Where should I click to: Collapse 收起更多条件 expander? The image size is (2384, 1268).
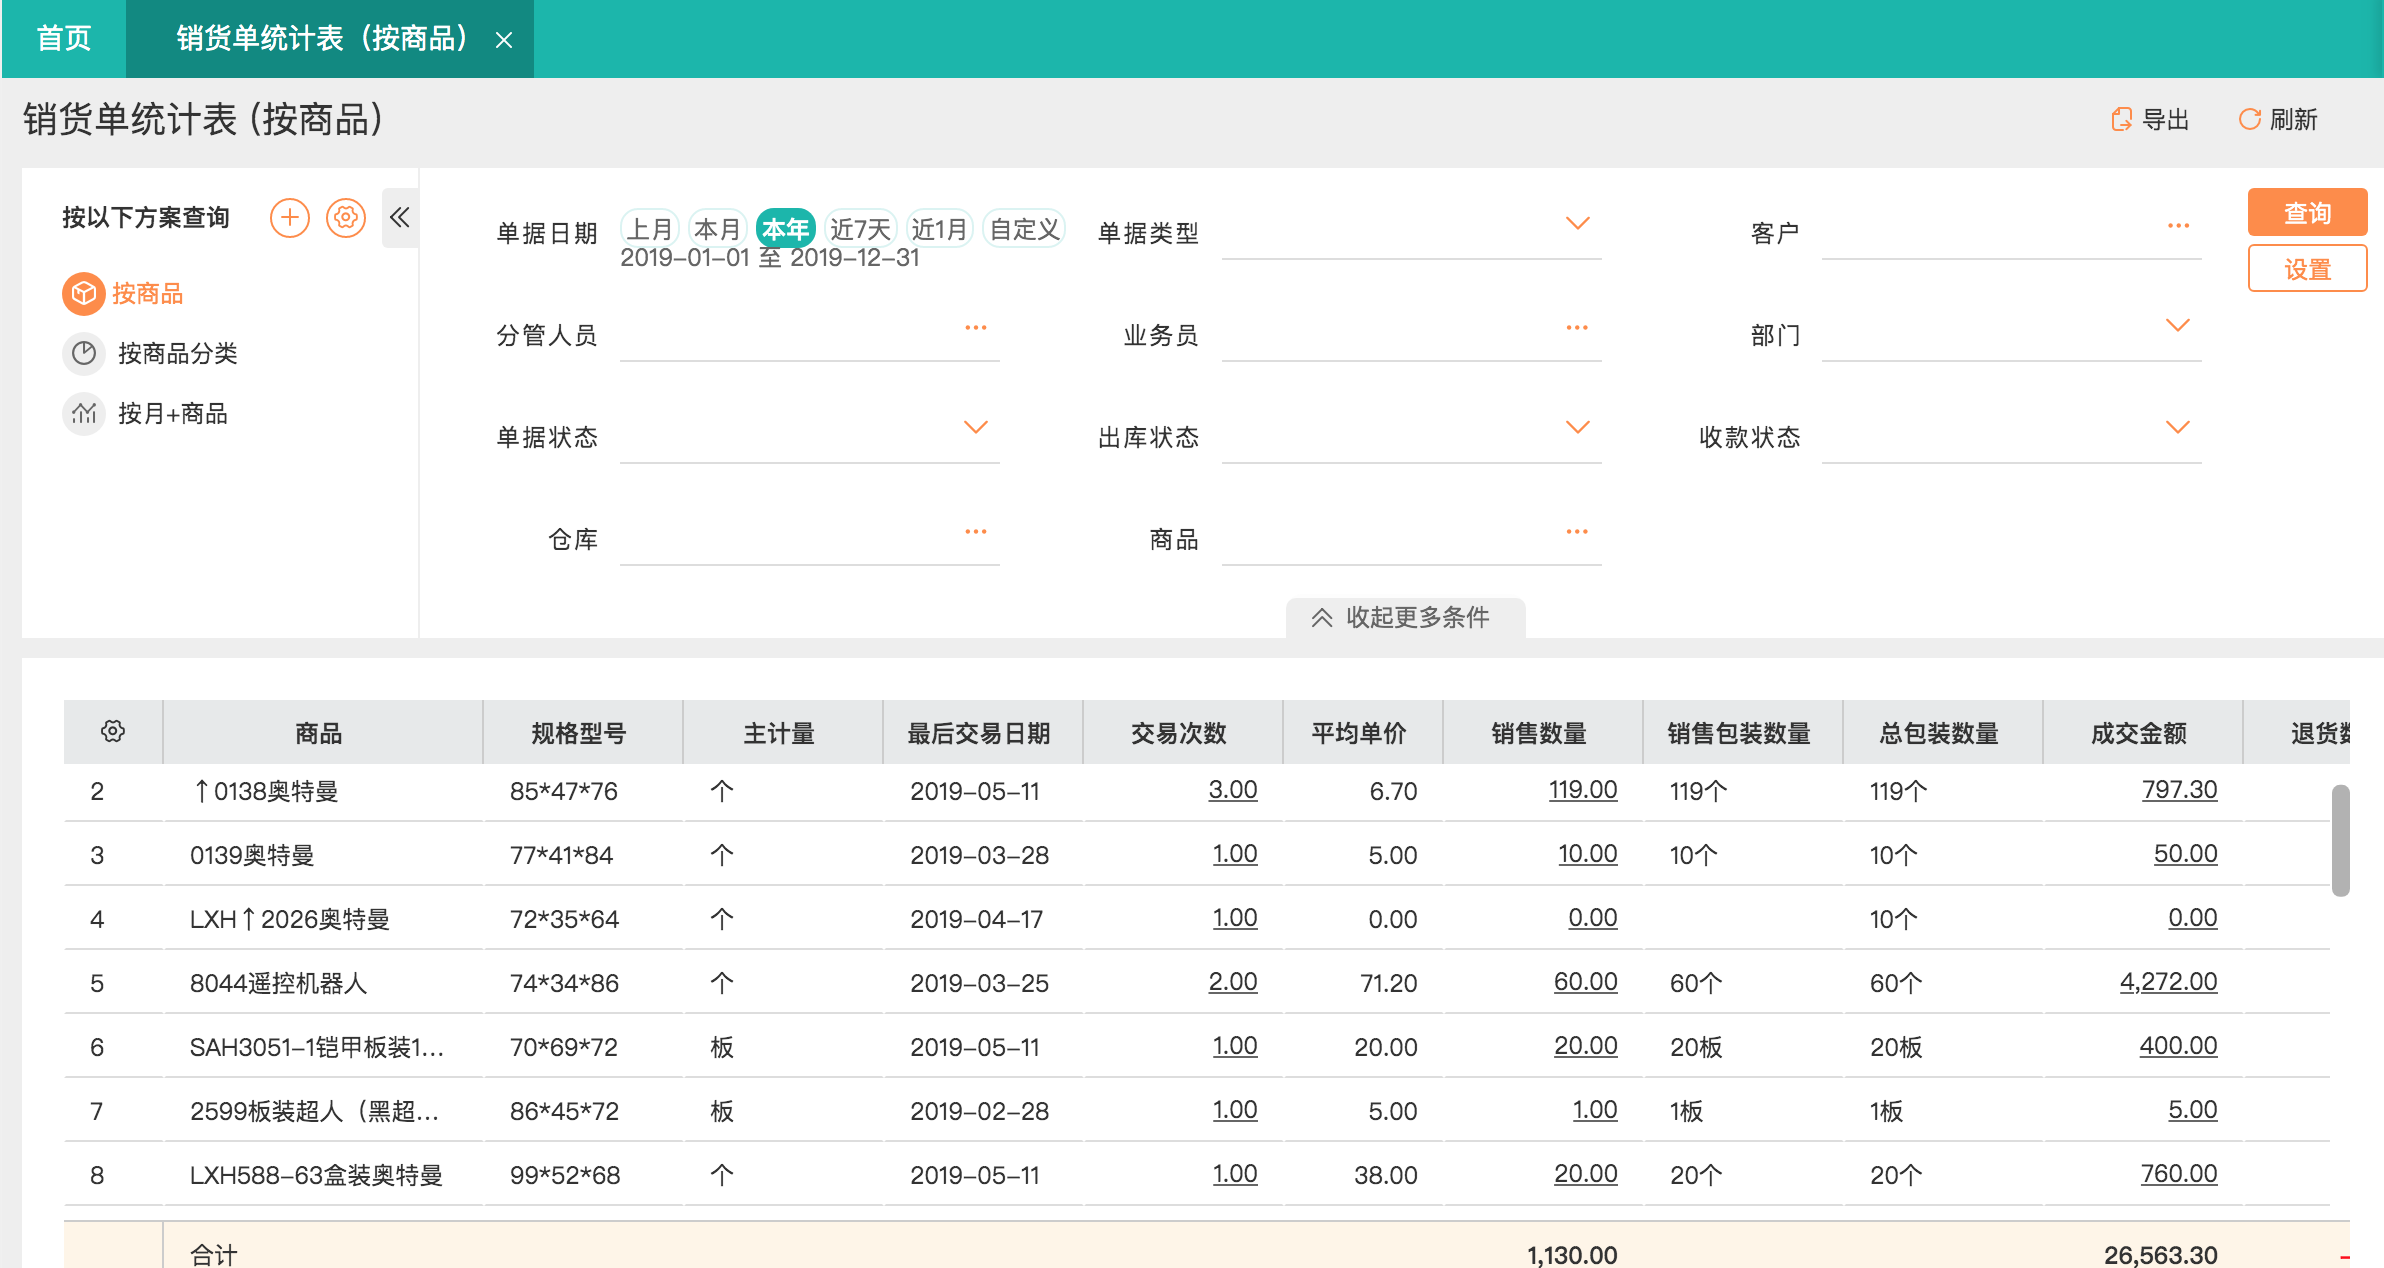[x=1395, y=615]
